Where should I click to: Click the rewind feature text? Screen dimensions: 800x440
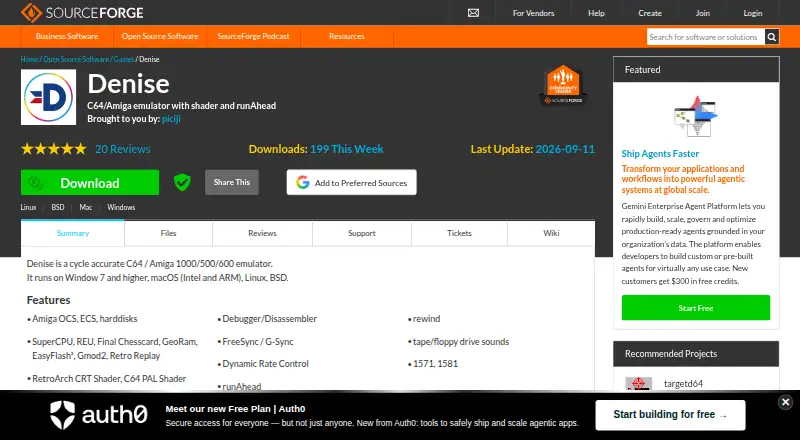tap(427, 319)
